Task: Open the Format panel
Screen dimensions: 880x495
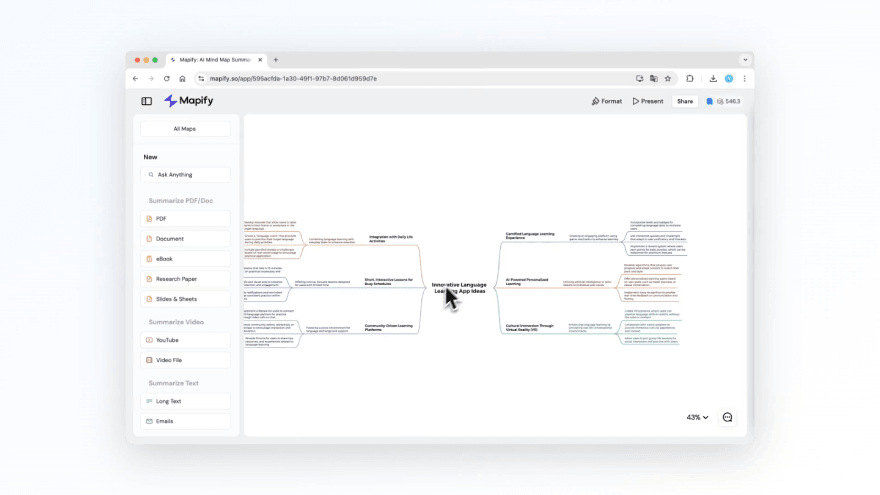Action: [x=607, y=101]
